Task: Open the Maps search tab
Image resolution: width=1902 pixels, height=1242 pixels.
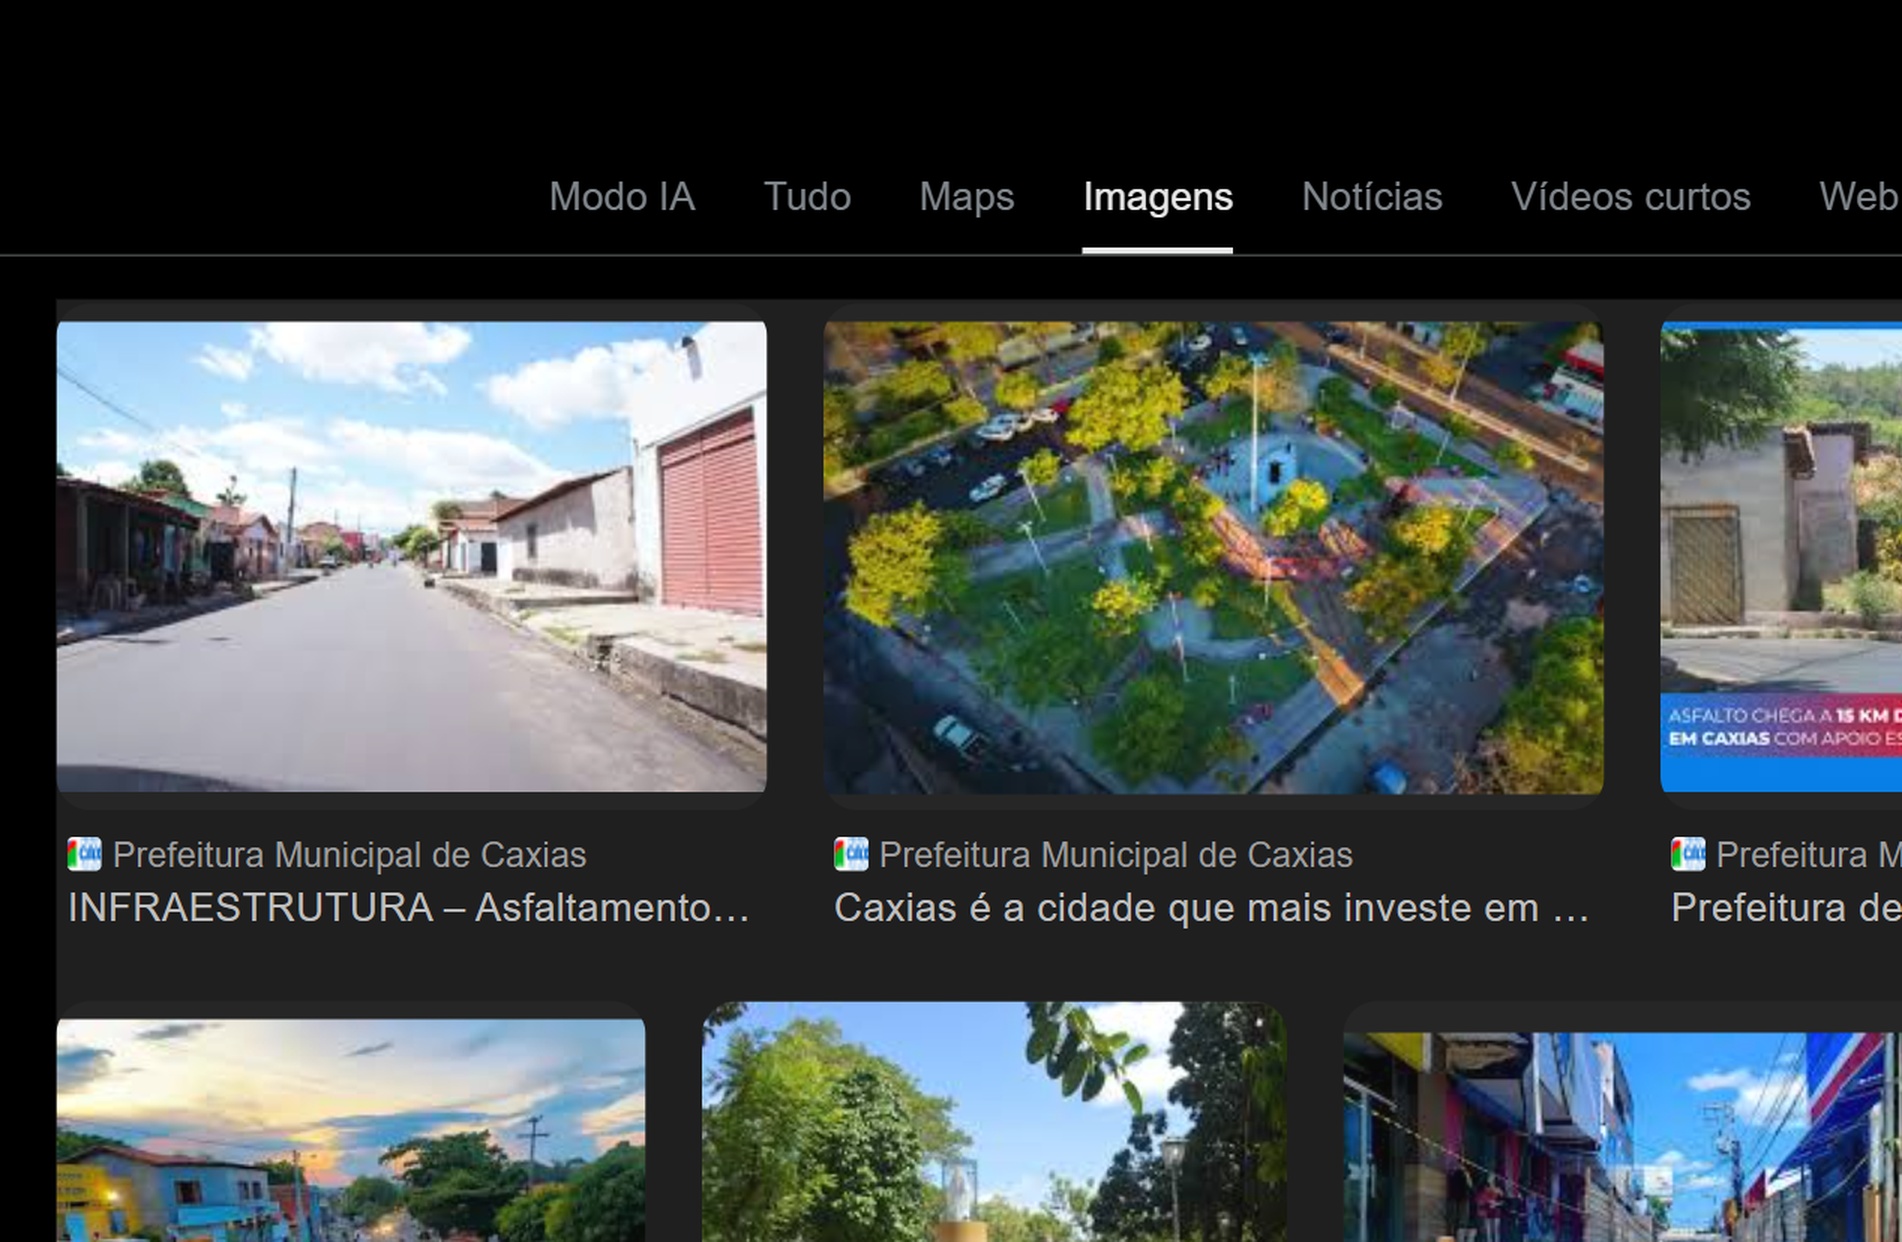Action: tap(966, 197)
